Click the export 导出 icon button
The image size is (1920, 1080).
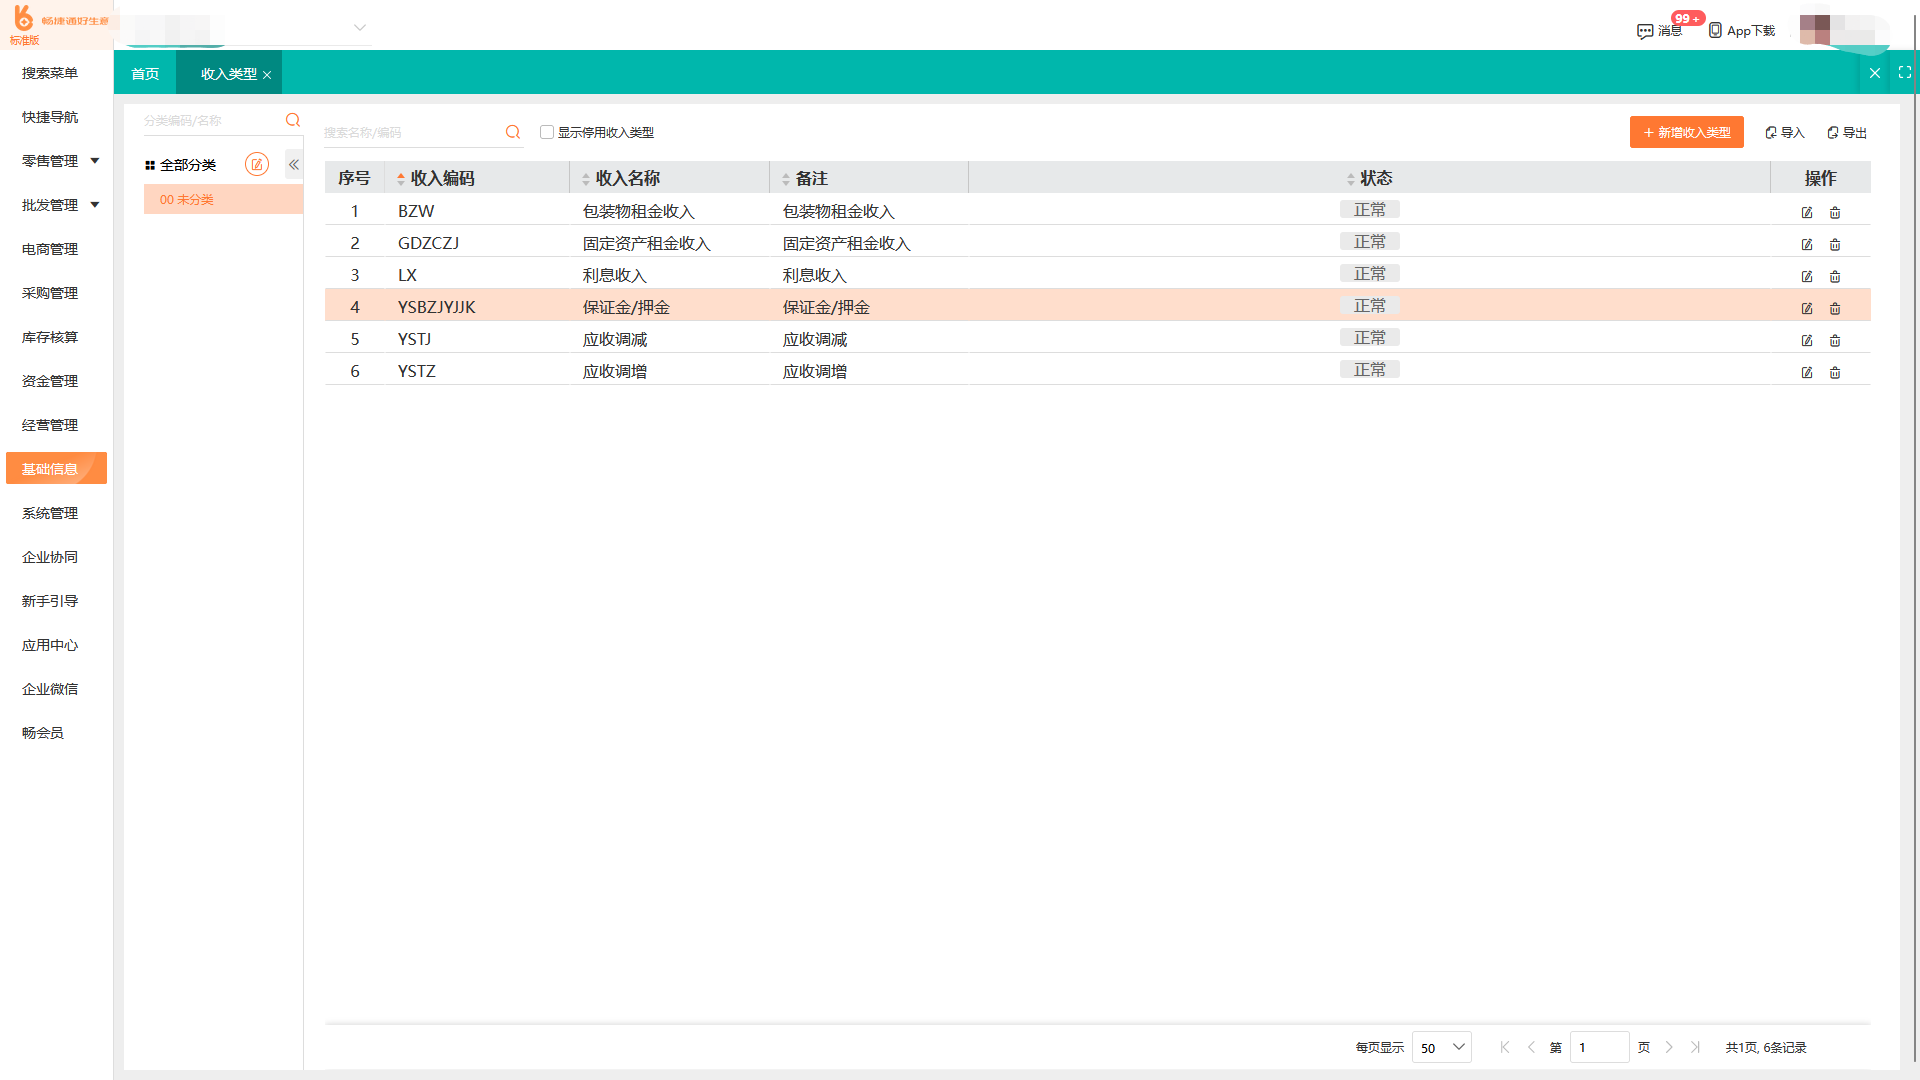coord(1846,132)
